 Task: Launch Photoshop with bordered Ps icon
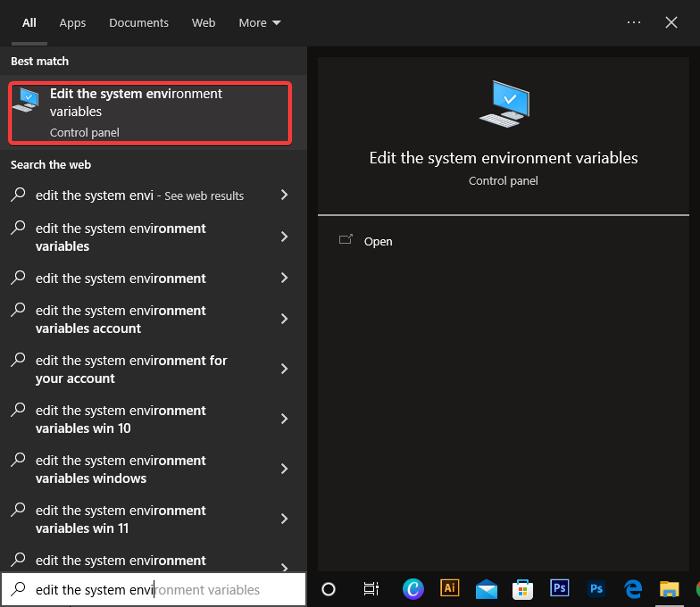coord(559,588)
